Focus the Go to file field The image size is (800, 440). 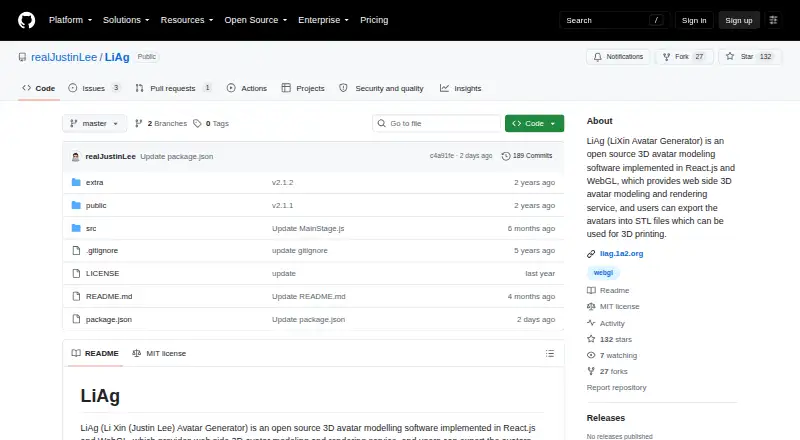(437, 124)
